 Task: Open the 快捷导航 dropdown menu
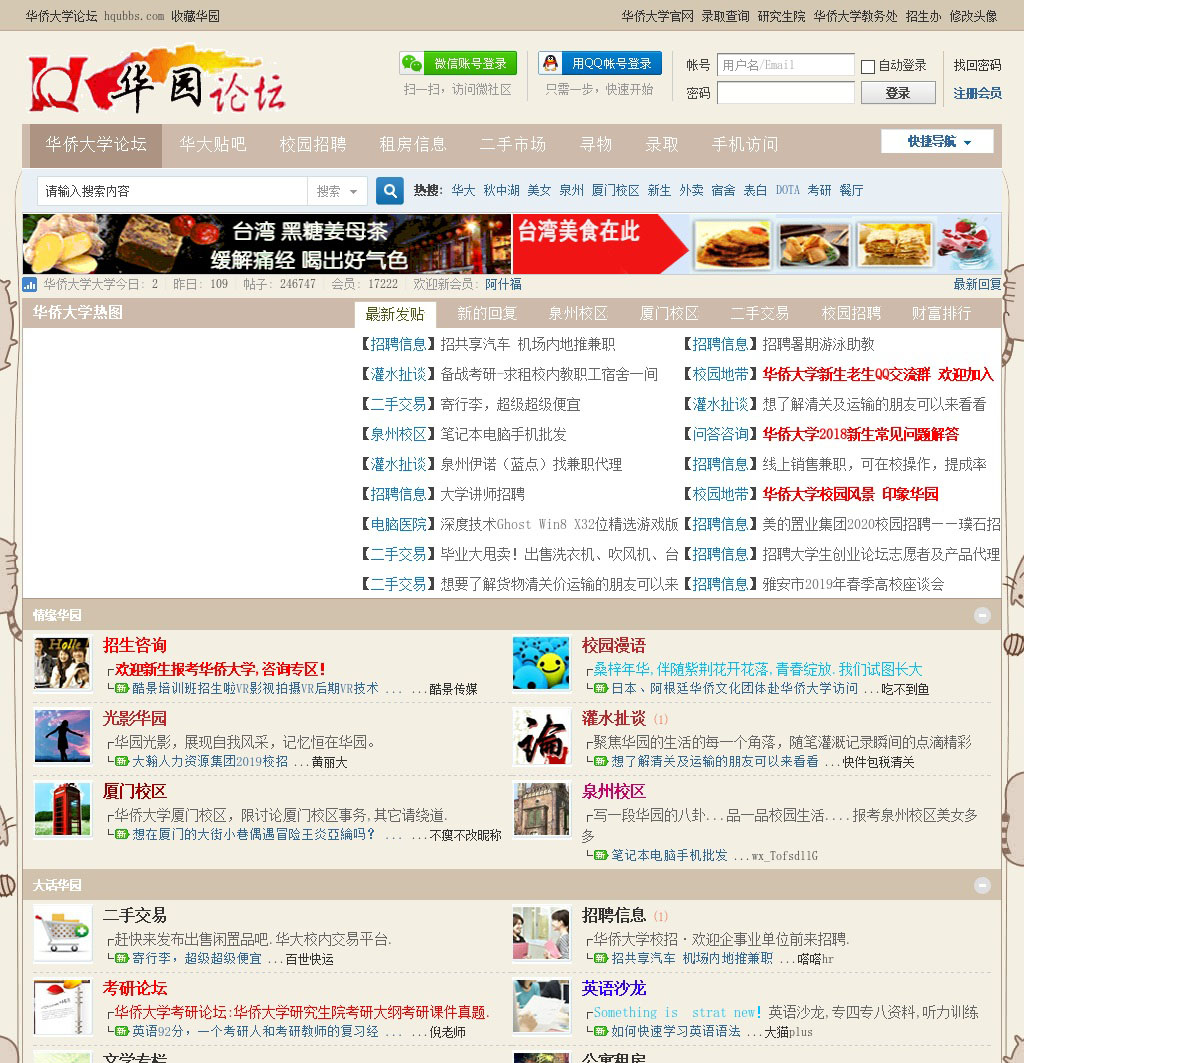pos(936,141)
